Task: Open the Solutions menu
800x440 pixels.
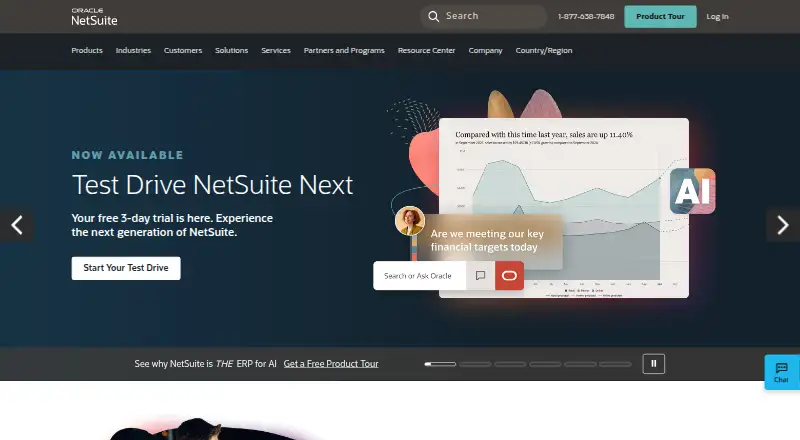Action: click(231, 51)
